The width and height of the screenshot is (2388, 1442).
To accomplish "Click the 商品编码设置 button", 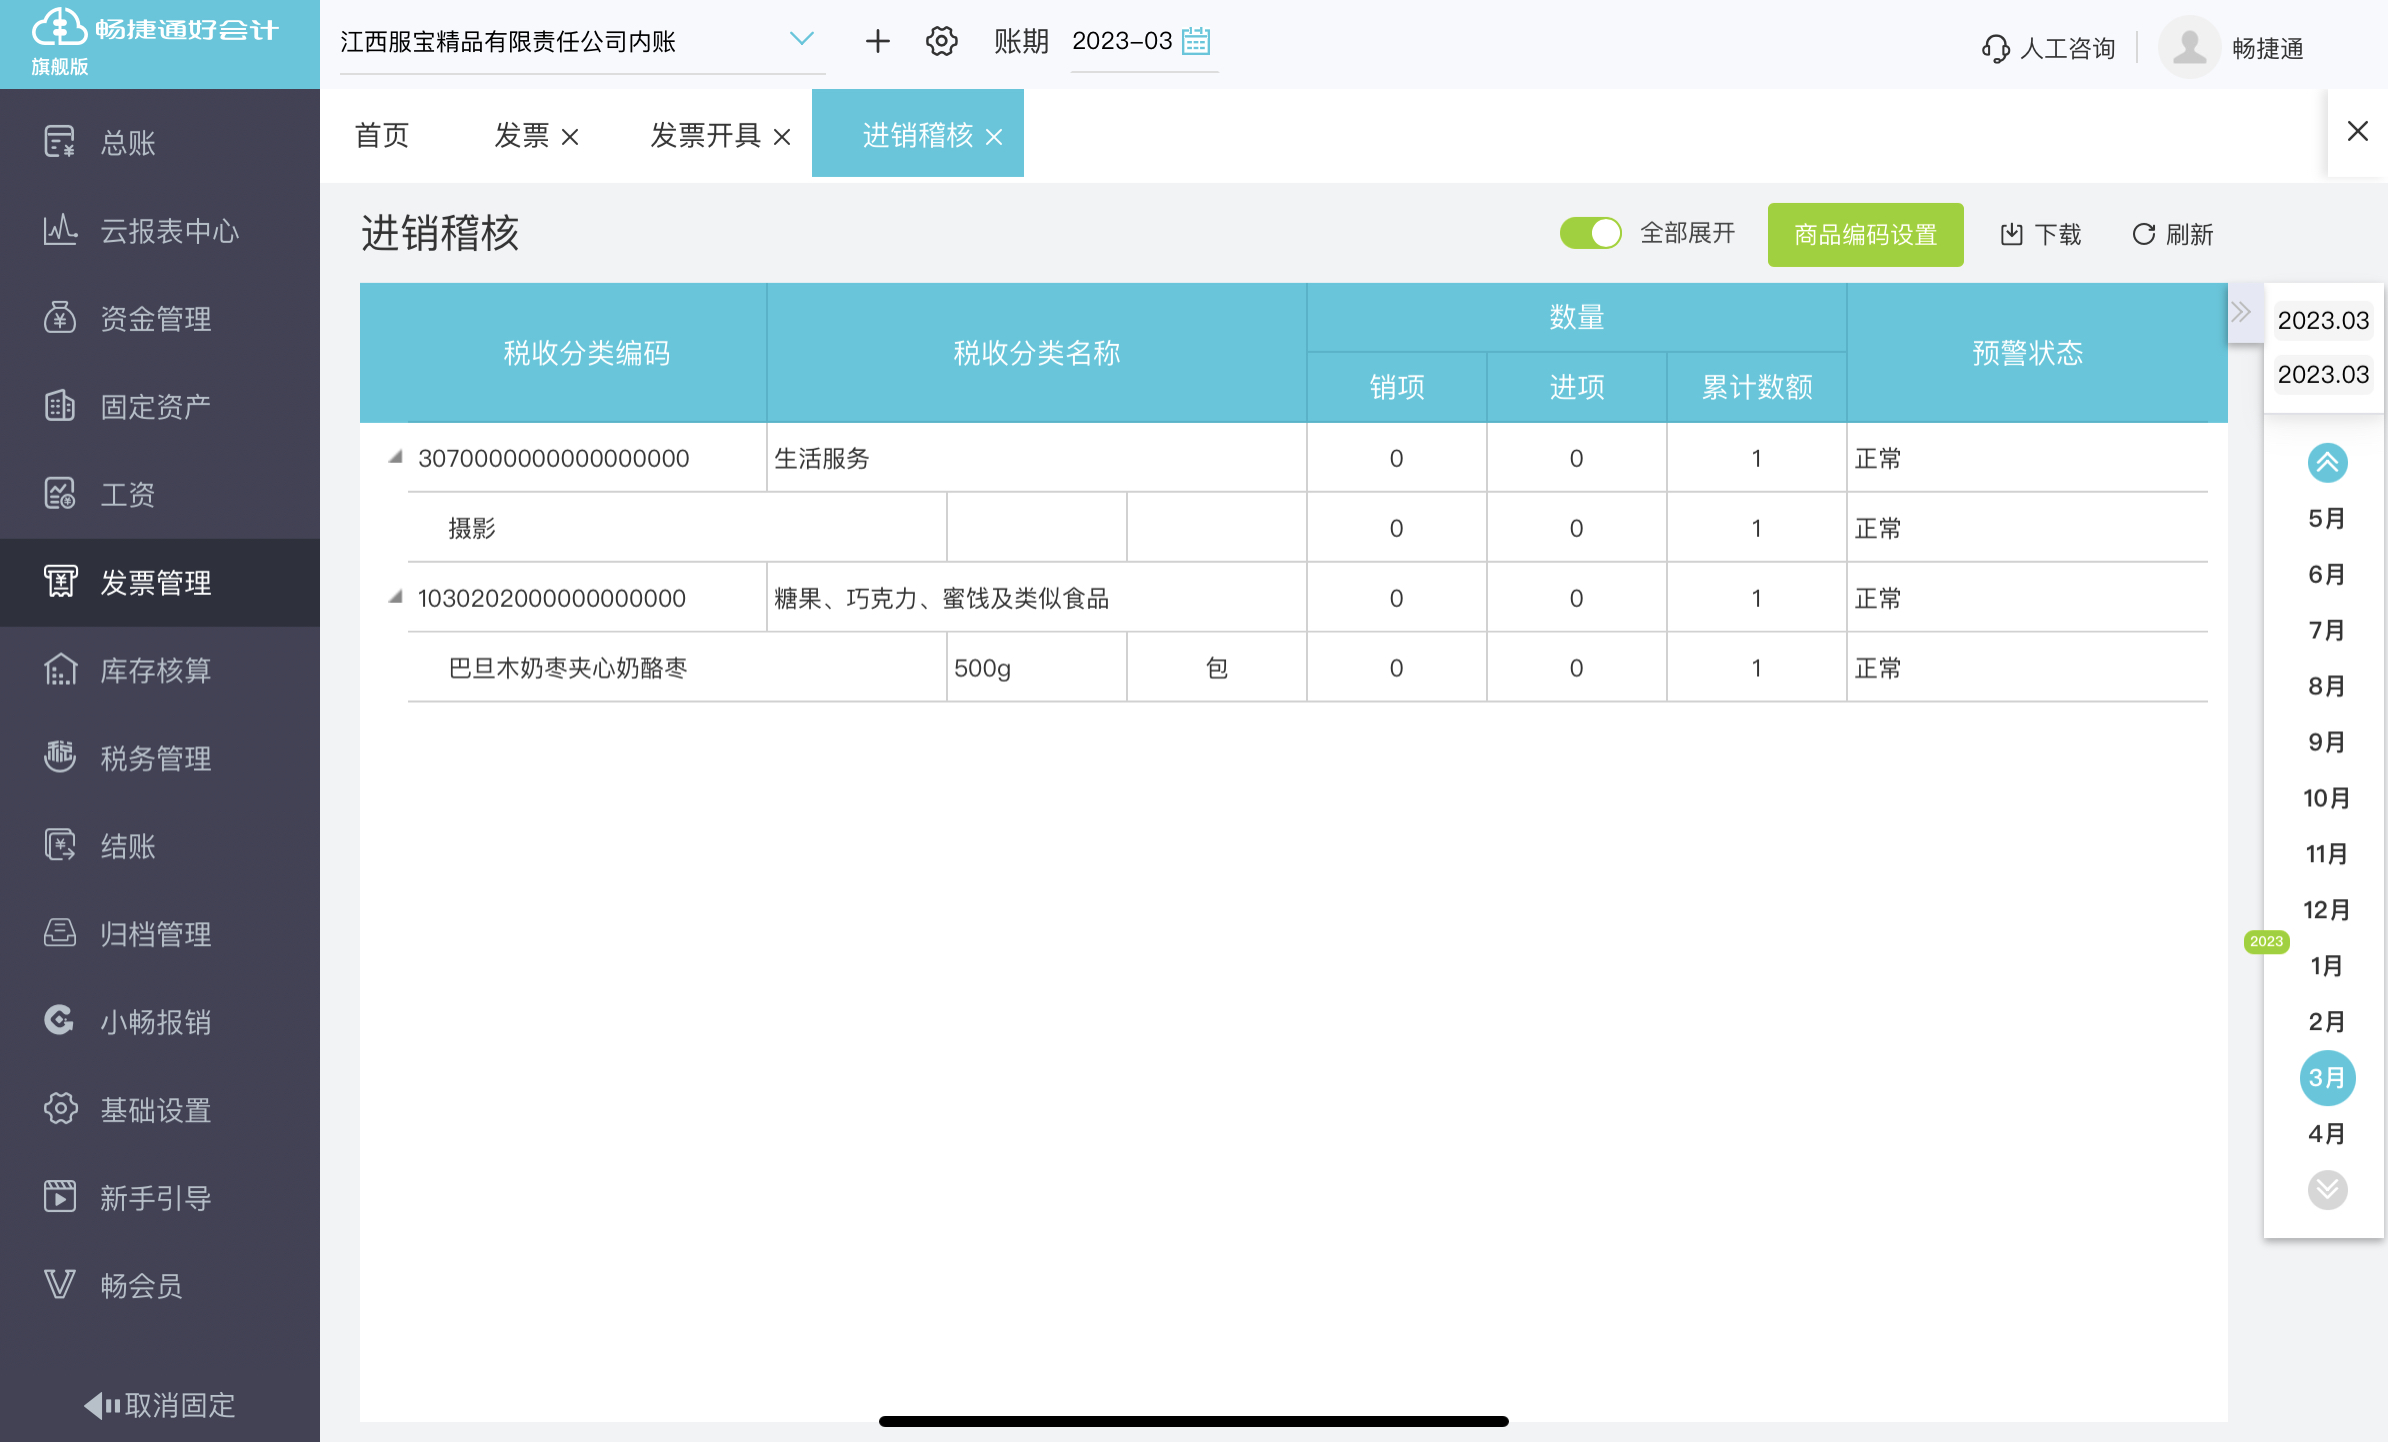I will (x=1866, y=234).
